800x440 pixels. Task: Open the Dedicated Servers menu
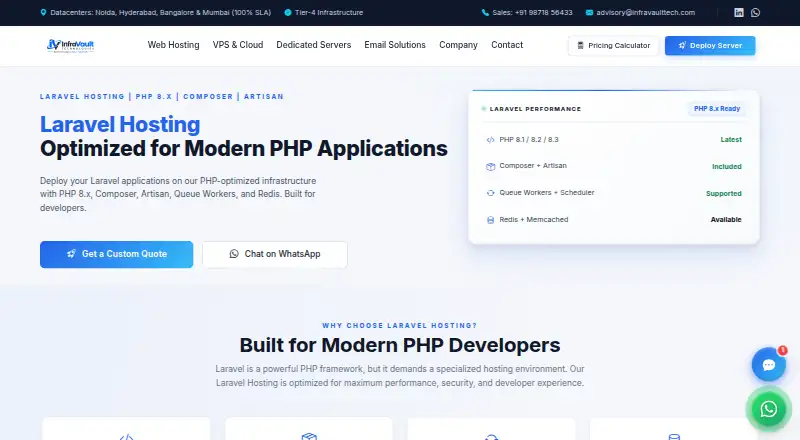314,45
